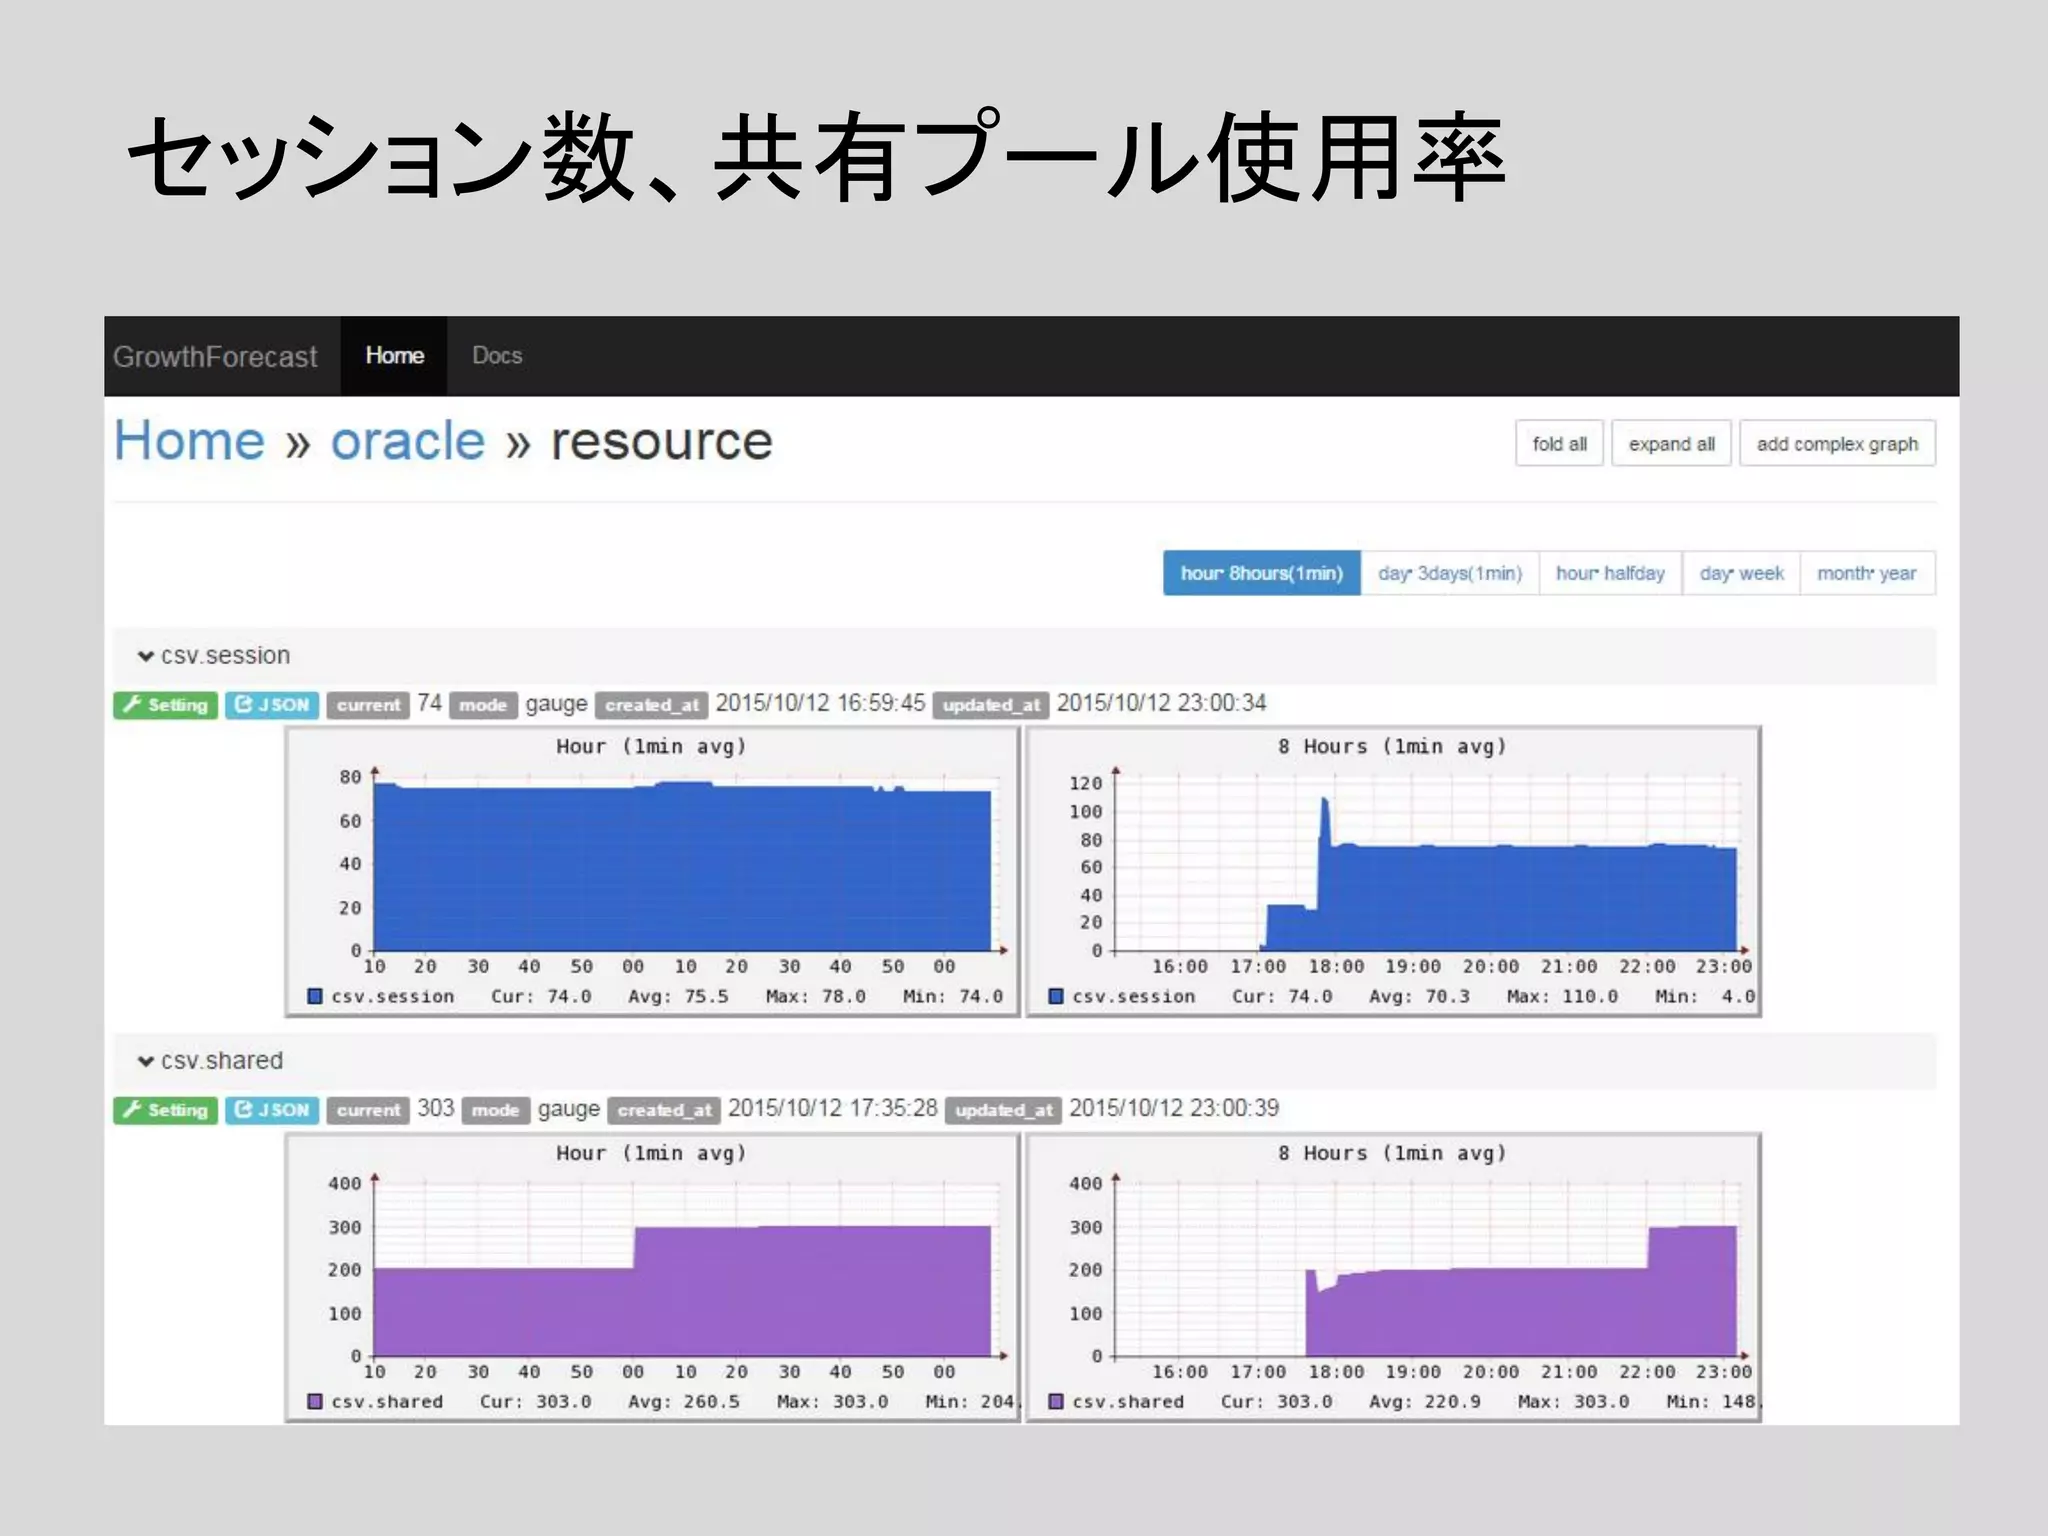Enable the day week time range

pyautogui.click(x=1741, y=573)
